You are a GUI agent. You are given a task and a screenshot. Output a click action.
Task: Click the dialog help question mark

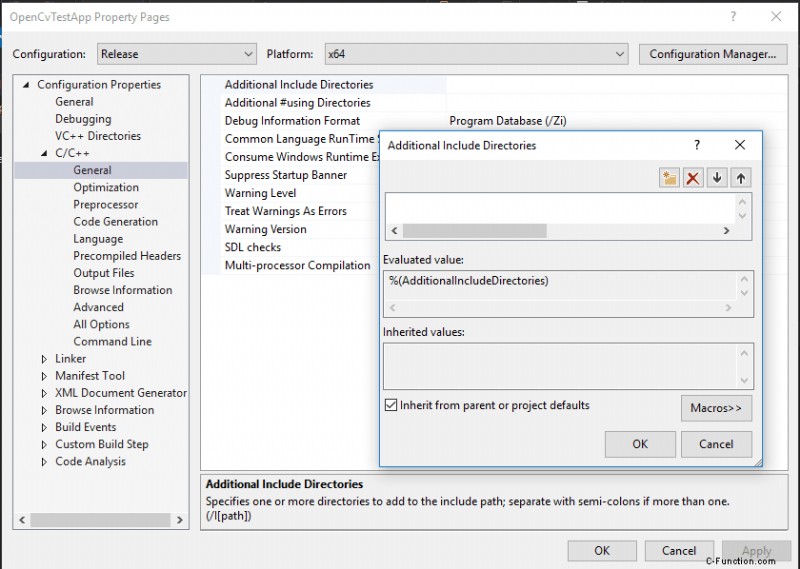coord(697,145)
